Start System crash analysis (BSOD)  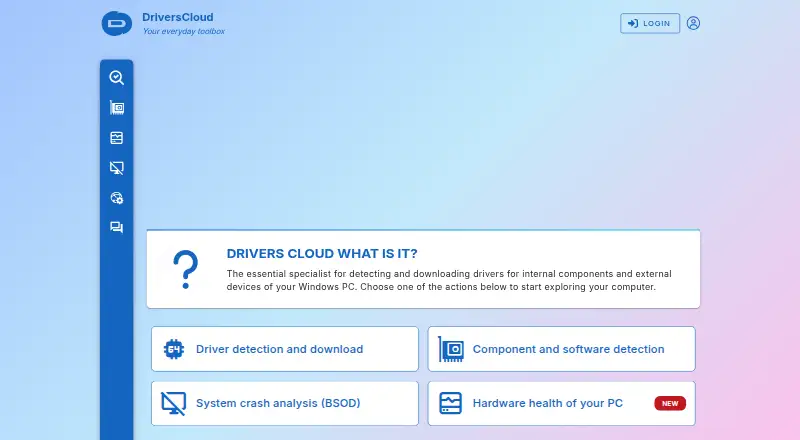coord(285,403)
